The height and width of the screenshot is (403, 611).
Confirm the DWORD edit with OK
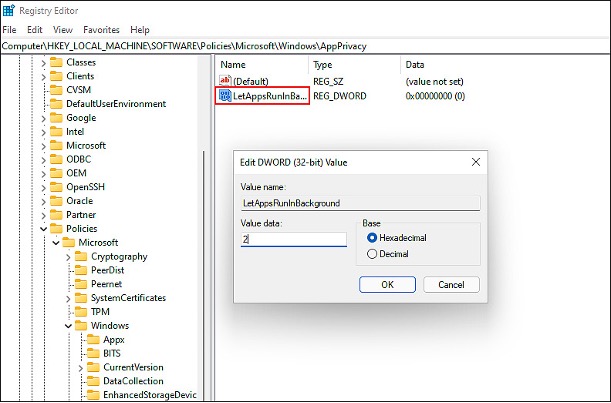click(387, 285)
